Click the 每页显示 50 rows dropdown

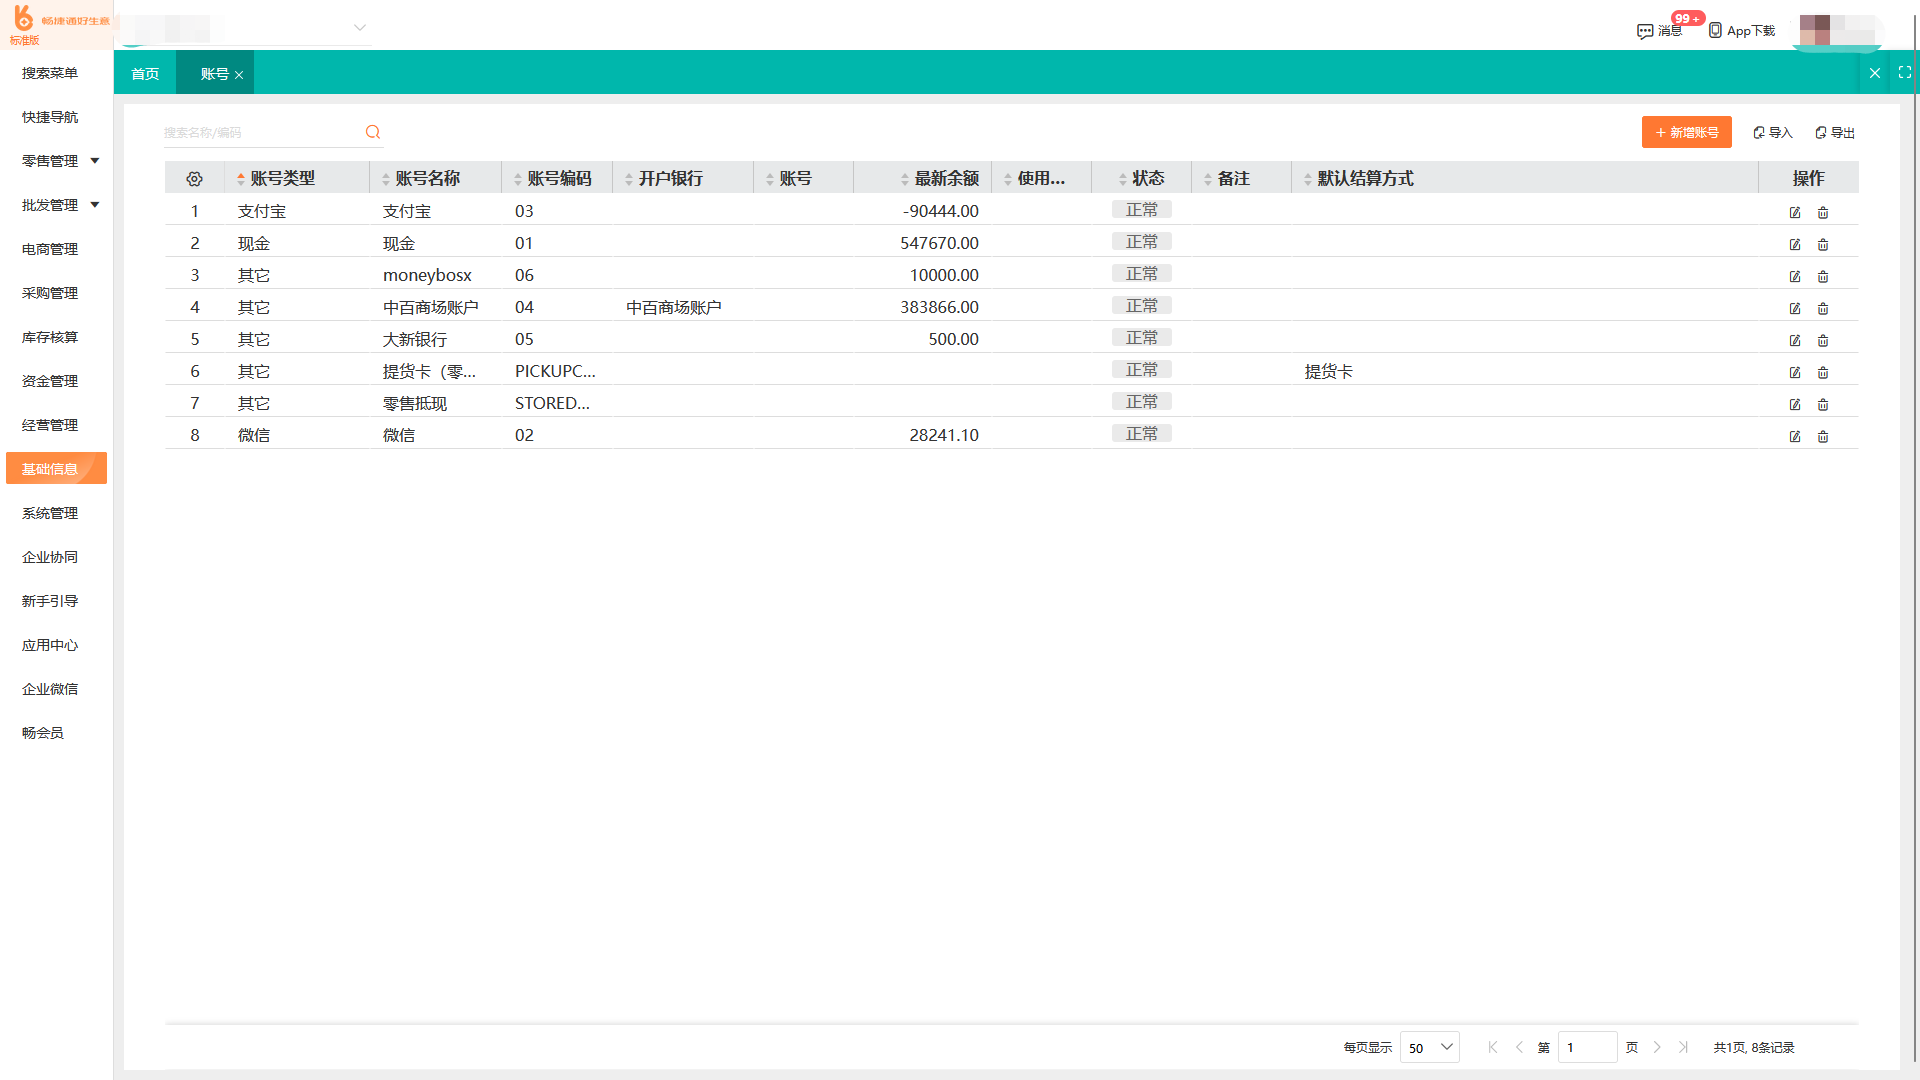click(1429, 1047)
